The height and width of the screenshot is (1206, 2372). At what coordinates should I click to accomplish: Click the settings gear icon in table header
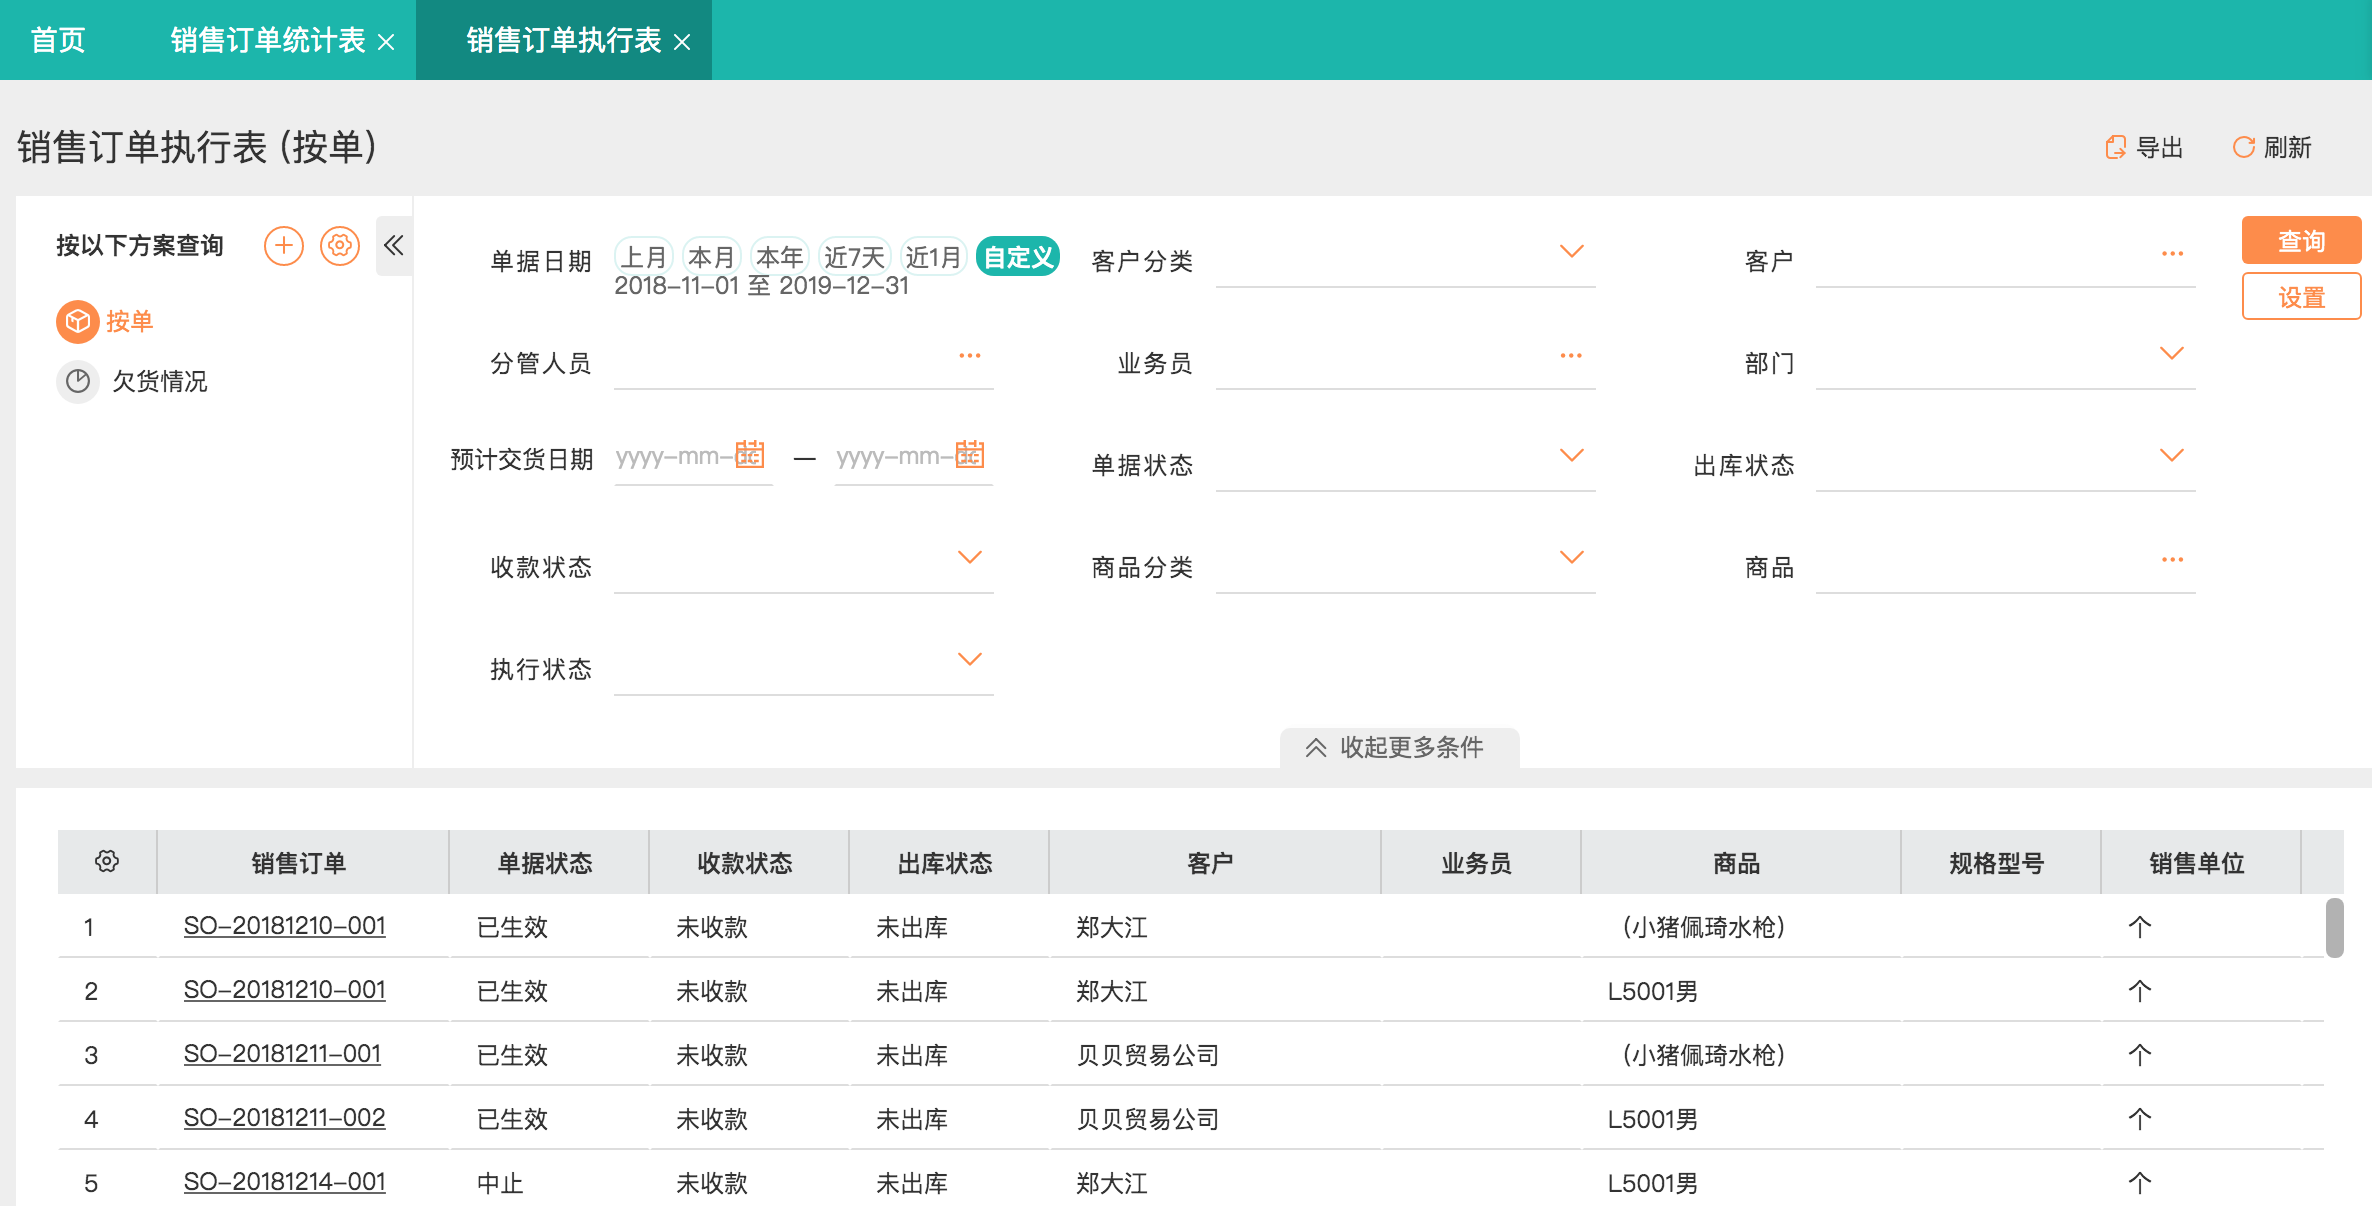coord(108,860)
